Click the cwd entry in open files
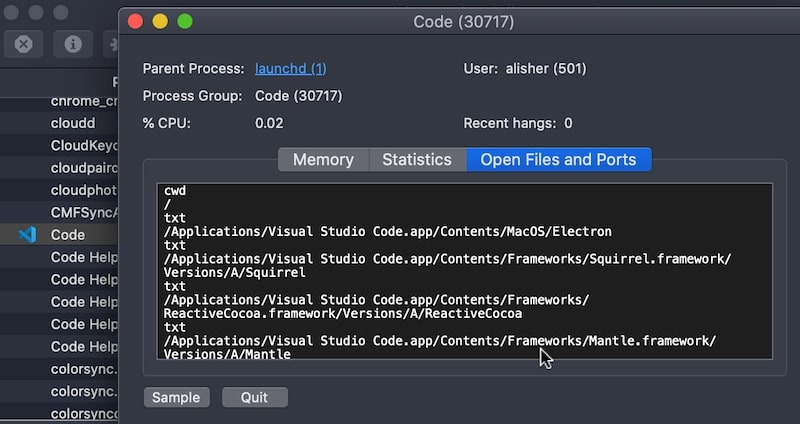This screenshot has height=424, width=800. [175, 191]
